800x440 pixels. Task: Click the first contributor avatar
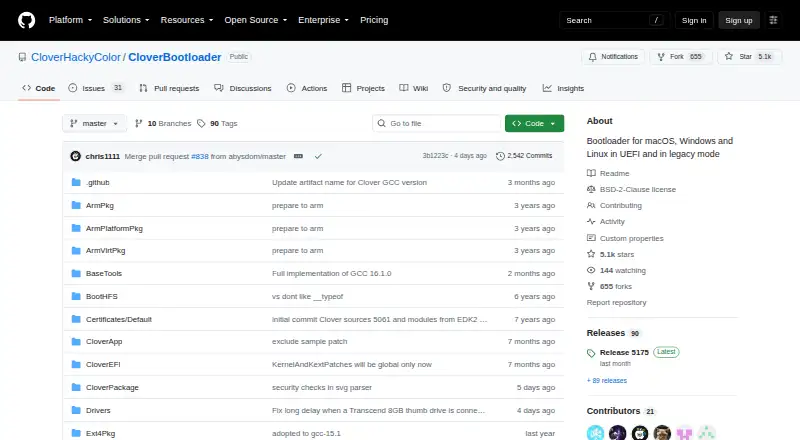[595, 433]
